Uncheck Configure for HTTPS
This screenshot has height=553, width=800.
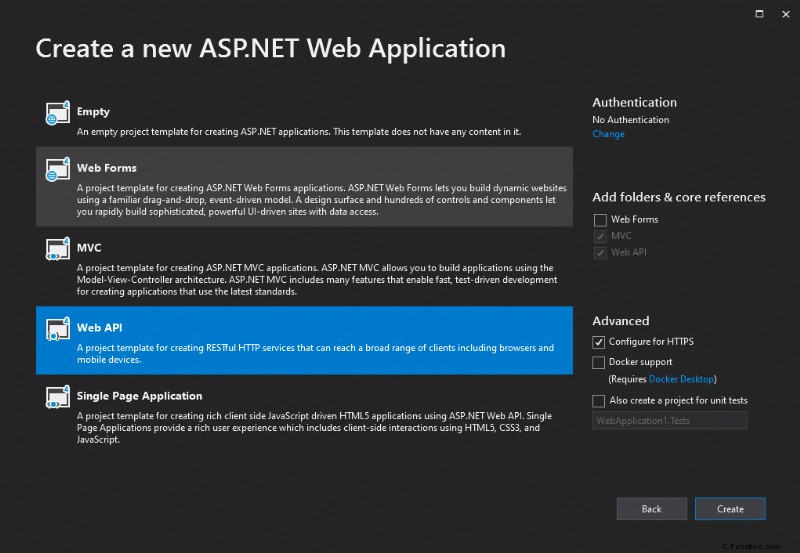point(600,342)
